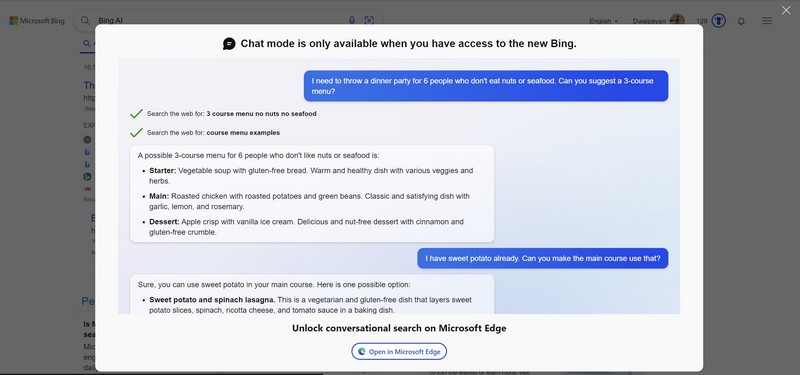Click the search magnifier icon
The height and width of the screenshot is (375, 800).
coord(85,20)
